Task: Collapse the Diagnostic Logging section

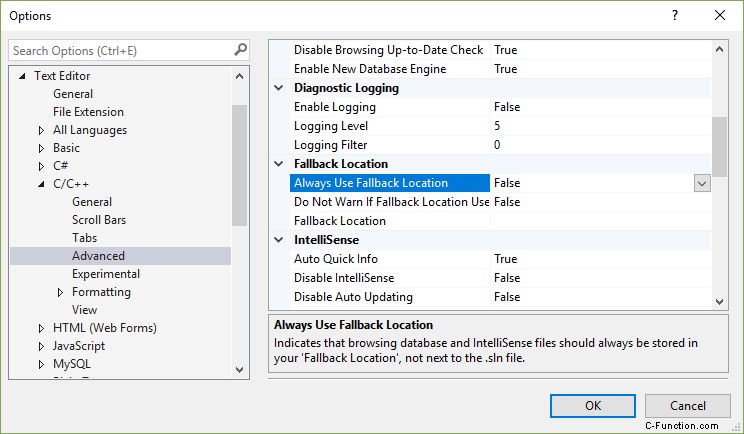Action: pyautogui.click(x=279, y=88)
